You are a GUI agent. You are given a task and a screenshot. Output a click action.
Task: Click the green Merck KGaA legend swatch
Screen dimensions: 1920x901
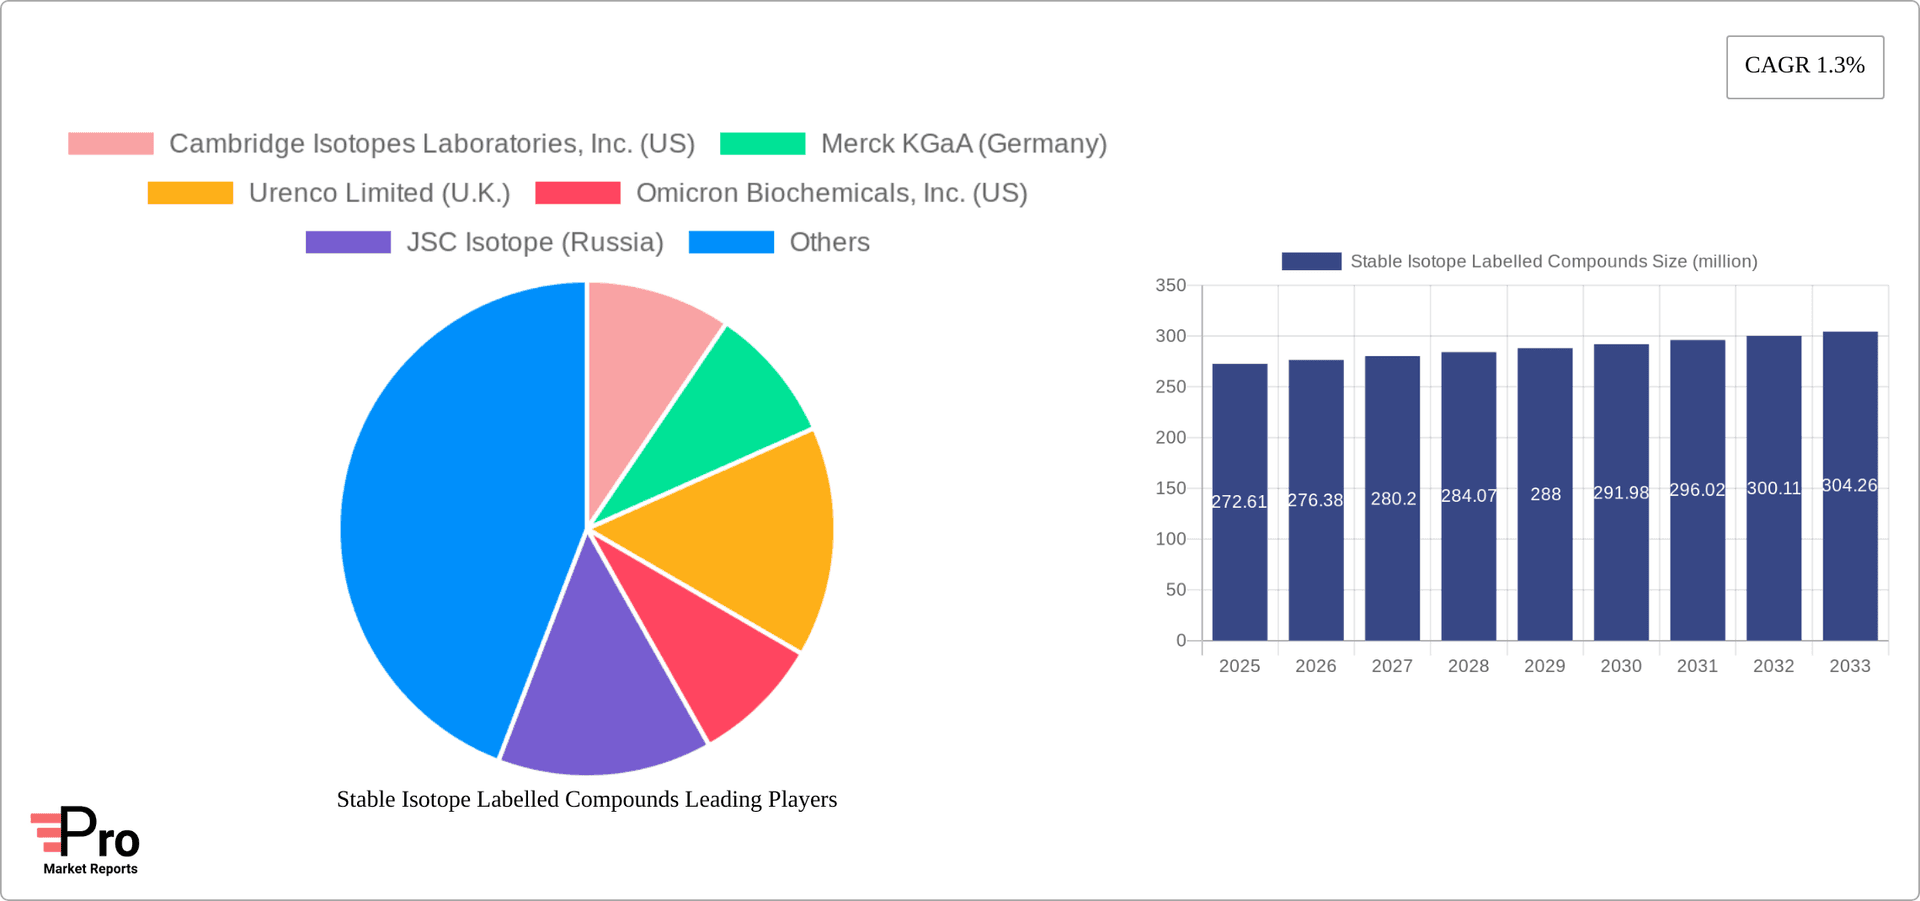coord(763,143)
